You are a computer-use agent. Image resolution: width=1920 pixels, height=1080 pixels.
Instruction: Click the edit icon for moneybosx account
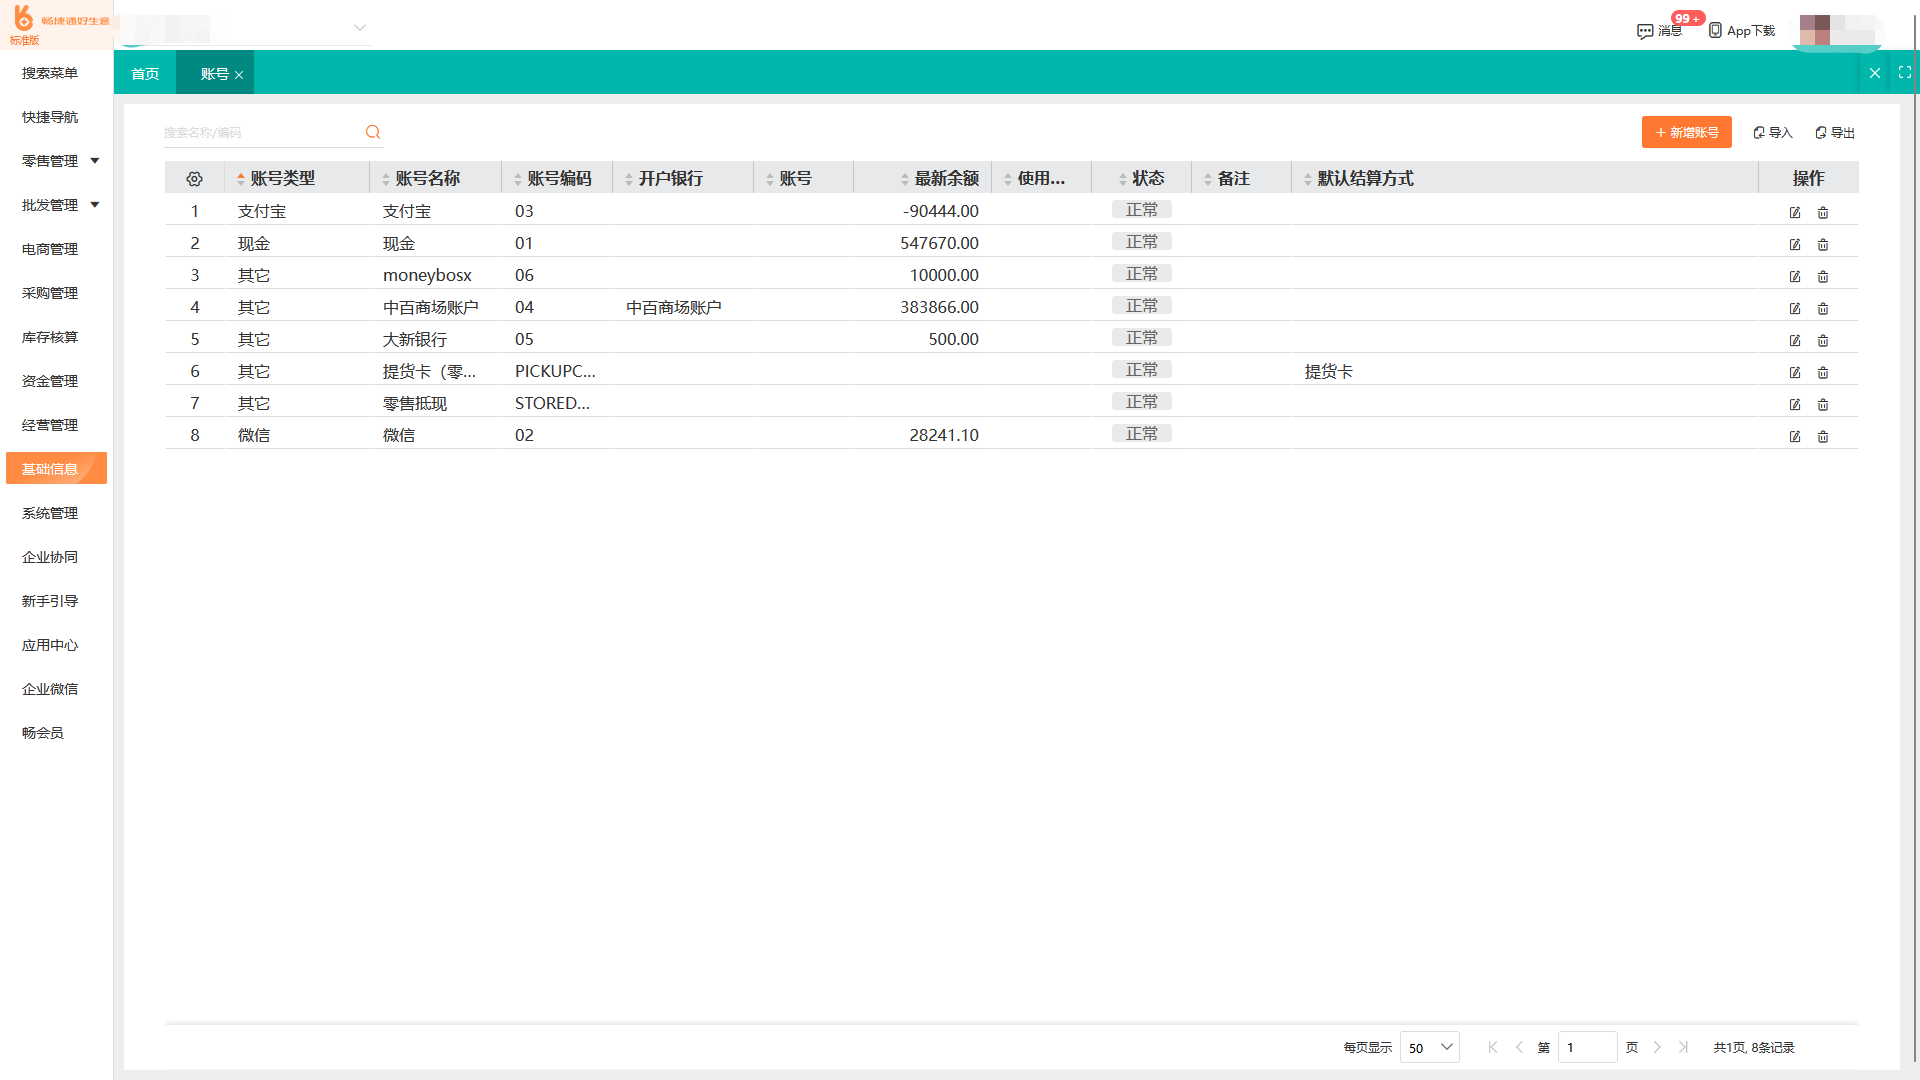1795,276
